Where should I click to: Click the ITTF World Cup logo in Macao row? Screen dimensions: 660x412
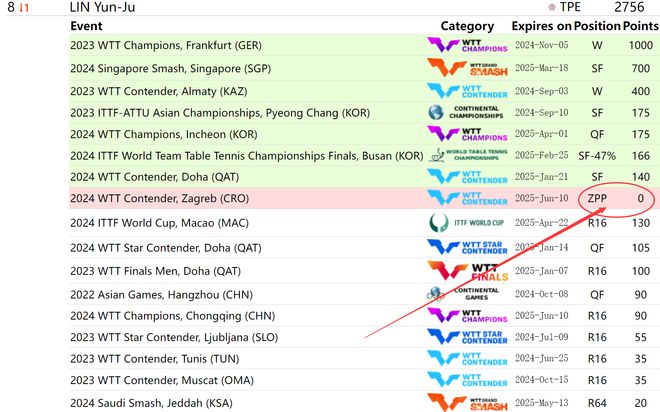(466, 222)
